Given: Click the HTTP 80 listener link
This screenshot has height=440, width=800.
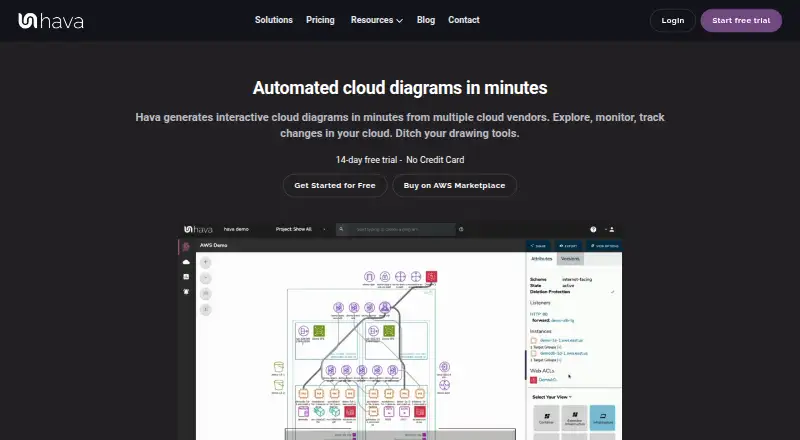Looking at the screenshot, I should pyautogui.click(x=538, y=314).
